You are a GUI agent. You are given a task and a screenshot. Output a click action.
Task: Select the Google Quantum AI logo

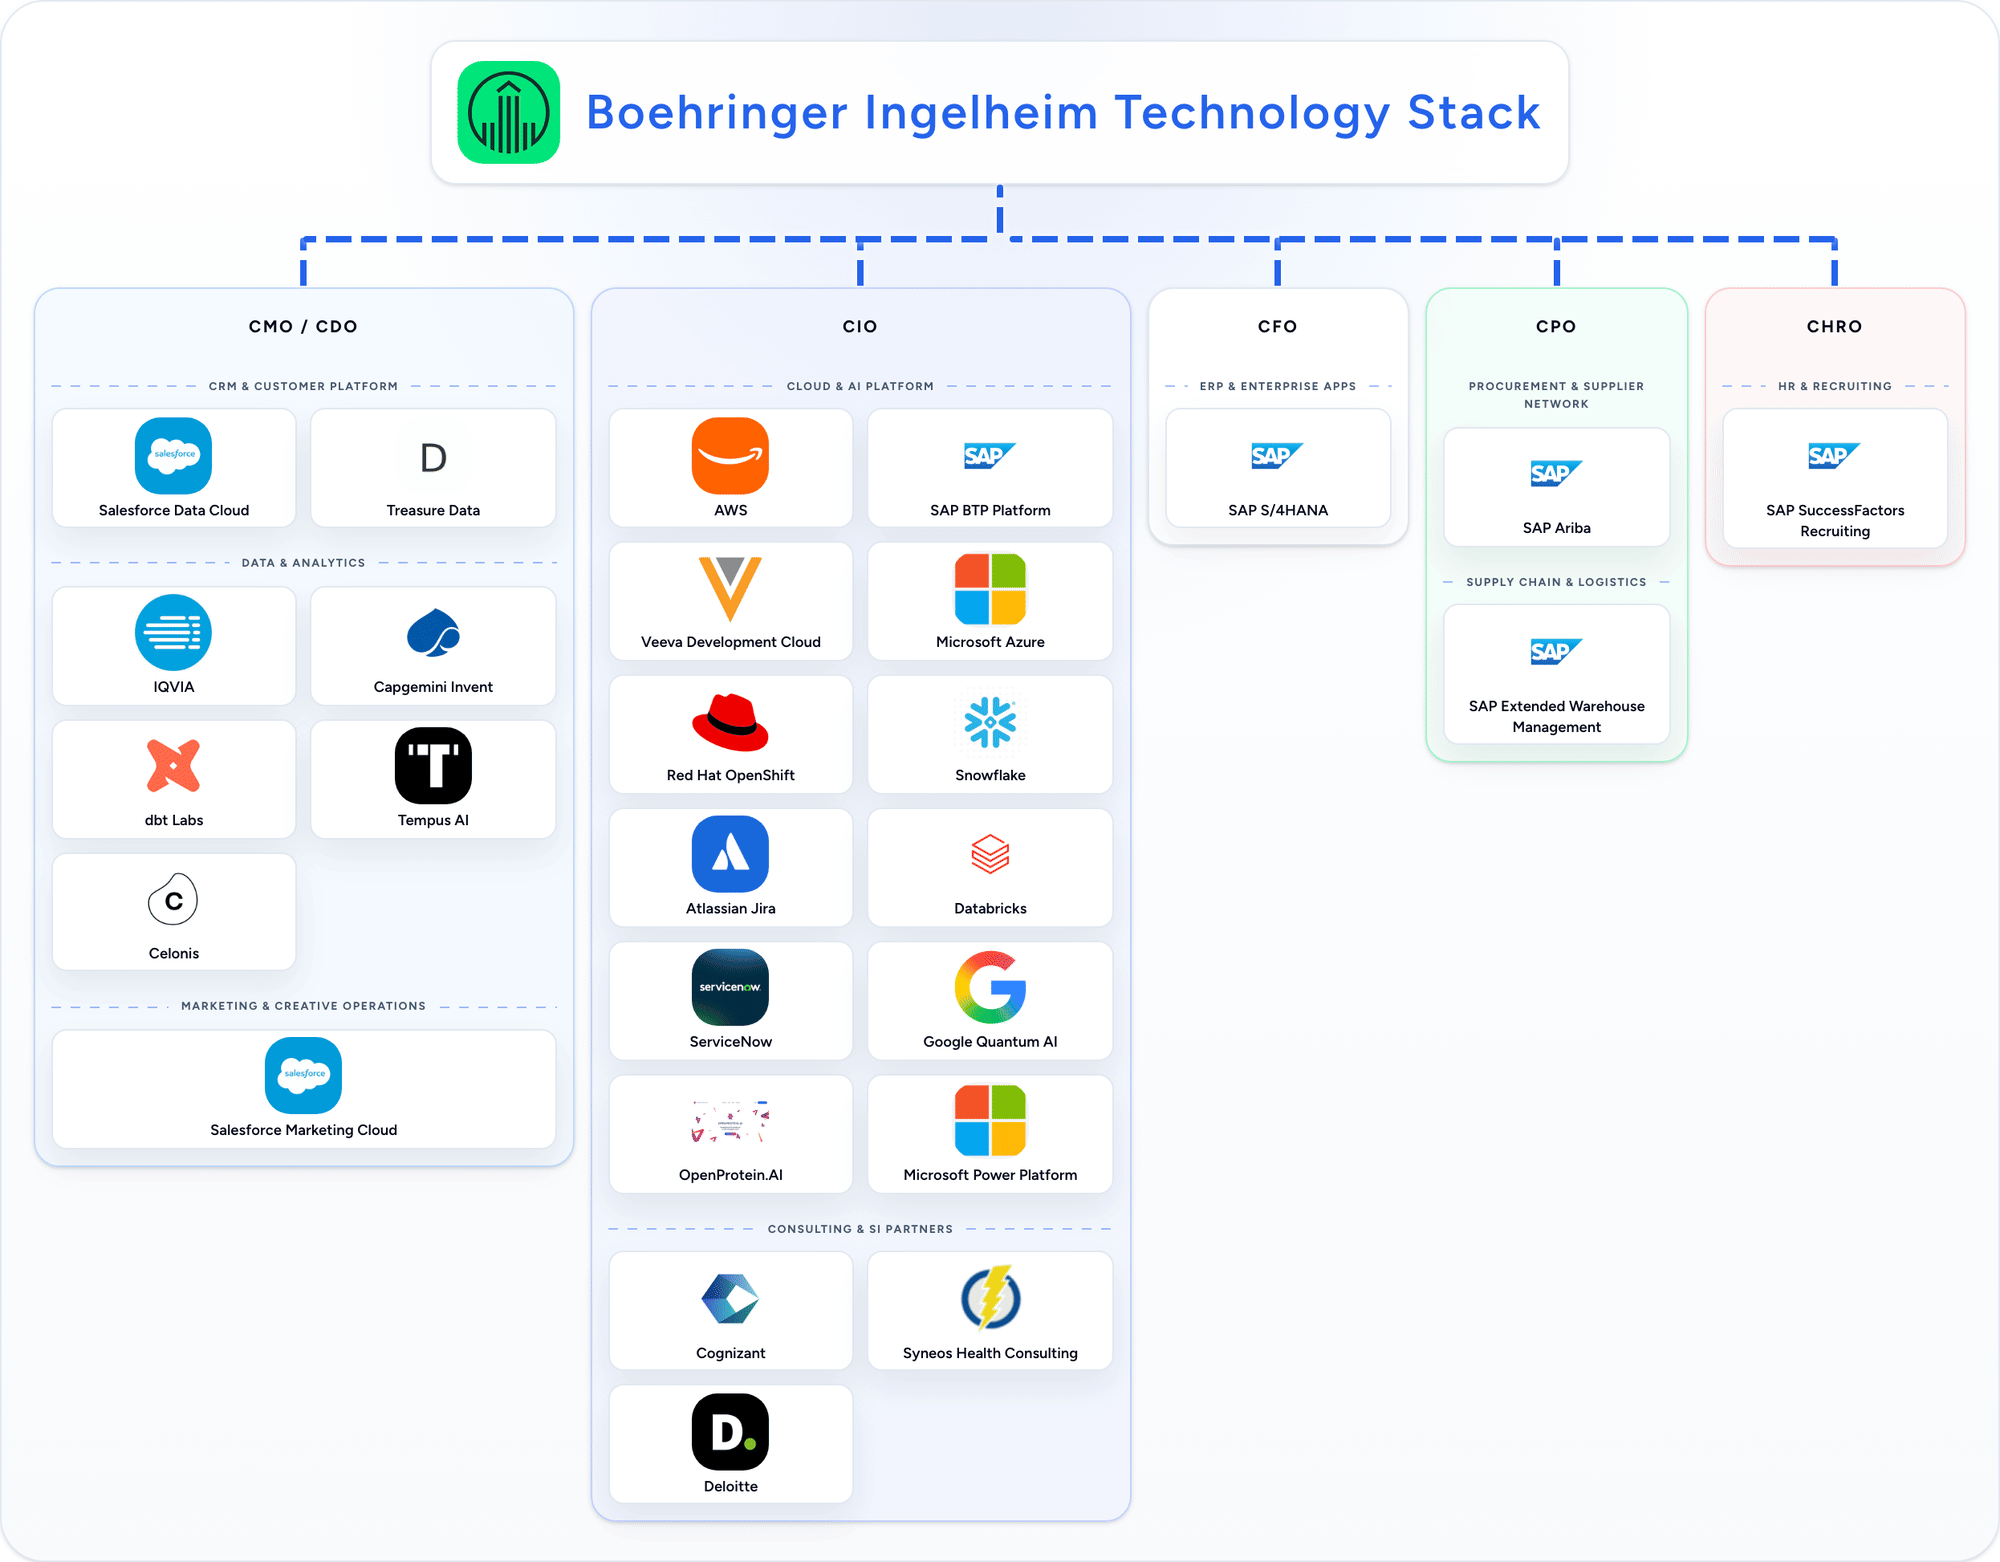click(x=990, y=987)
